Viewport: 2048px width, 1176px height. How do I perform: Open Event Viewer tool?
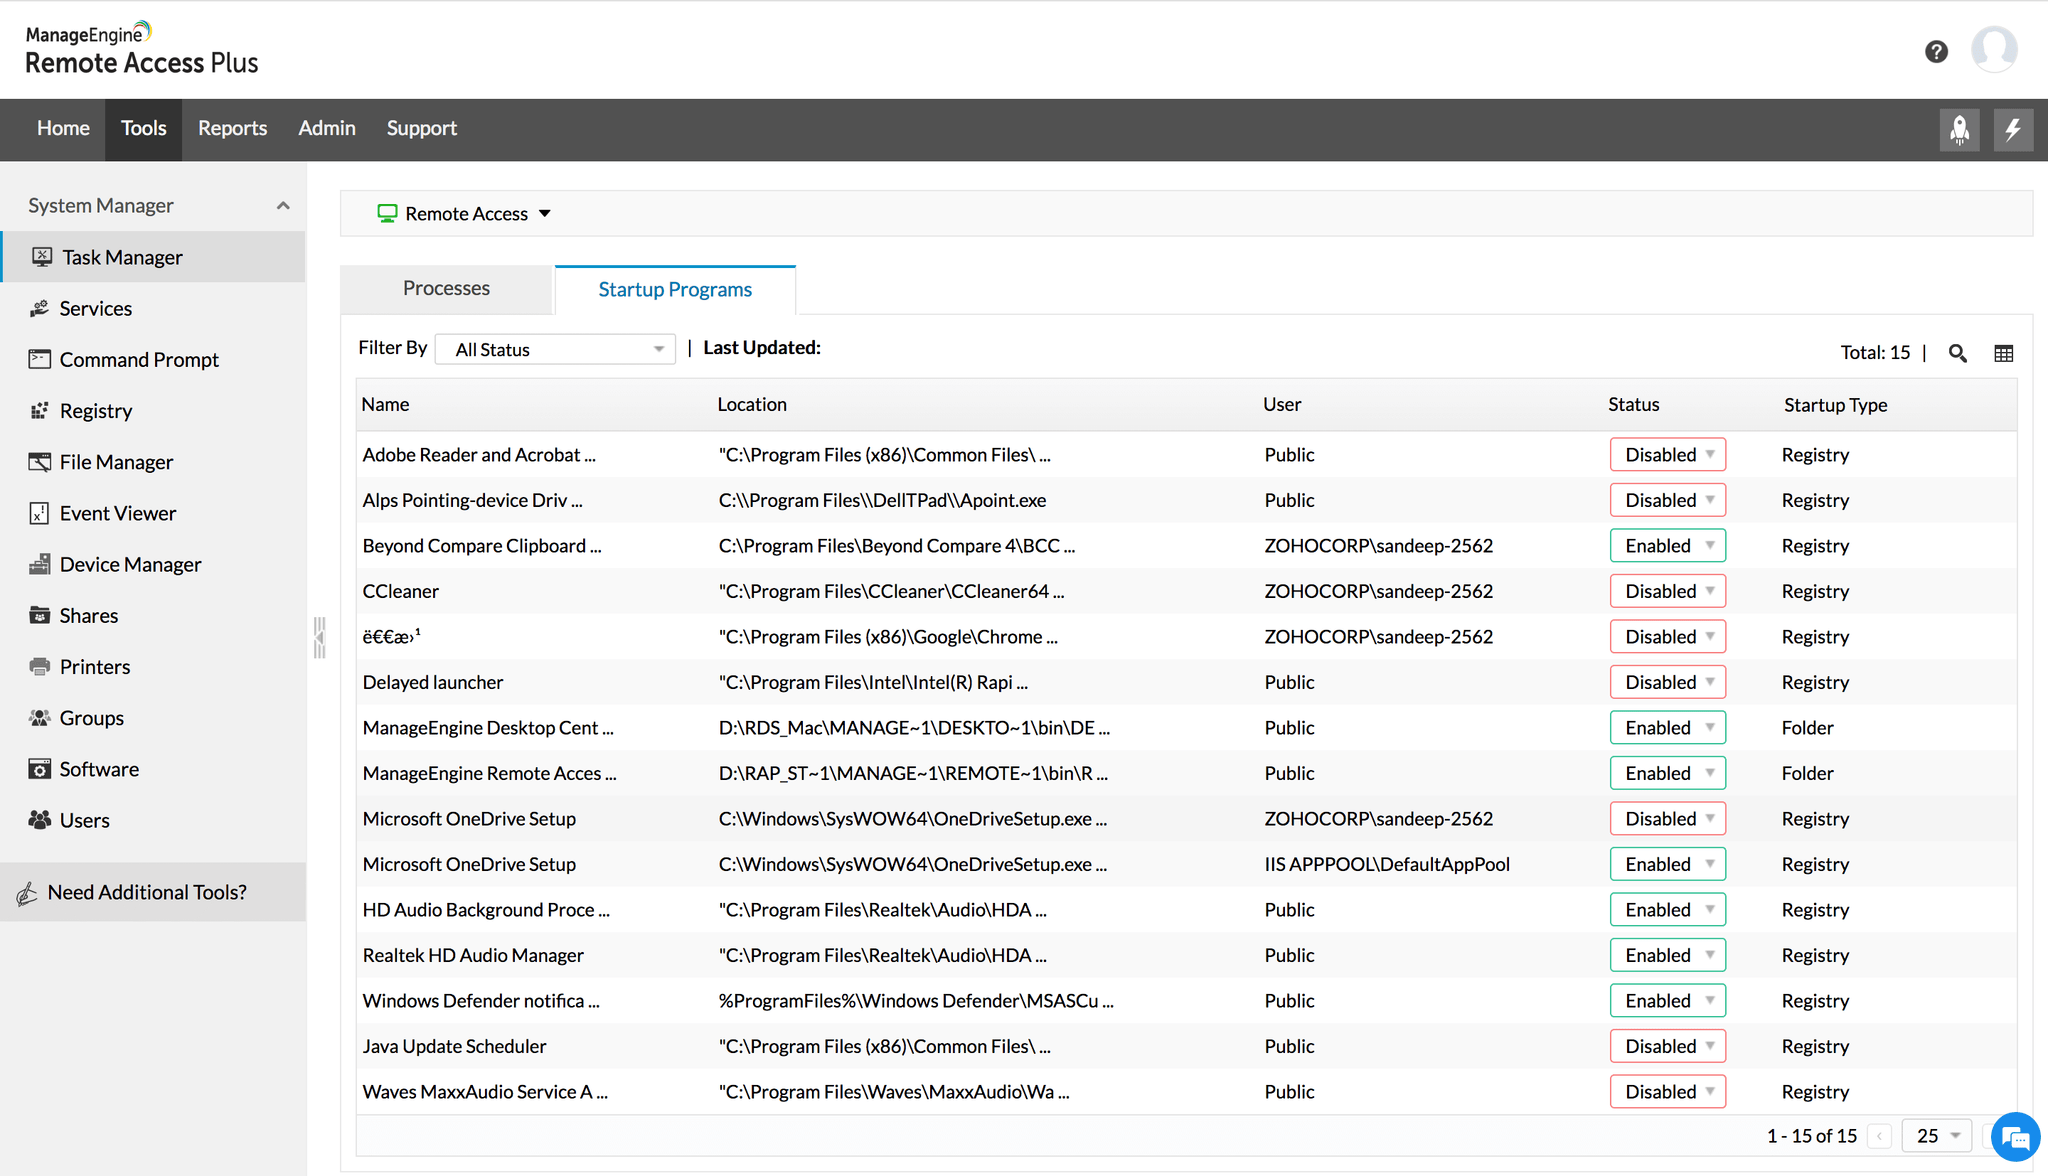pyautogui.click(x=117, y=512)
